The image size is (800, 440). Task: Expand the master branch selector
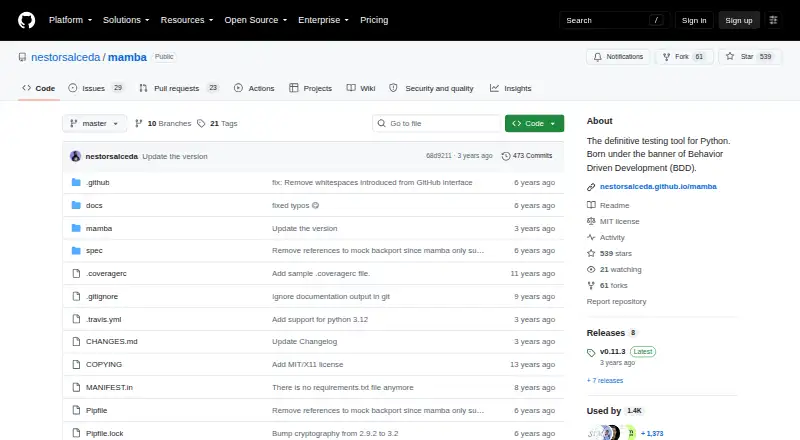pyautogui.click(x=94, y=124)
